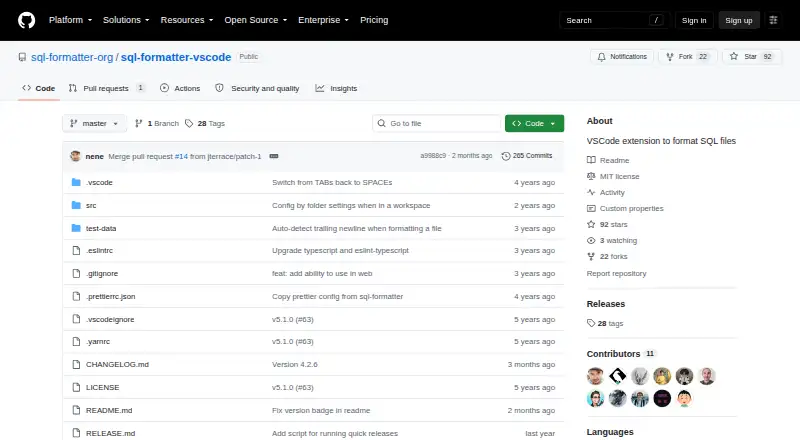Click the book icon beside Readme
This screenshot has height=440, width=800.
[591, 160]
